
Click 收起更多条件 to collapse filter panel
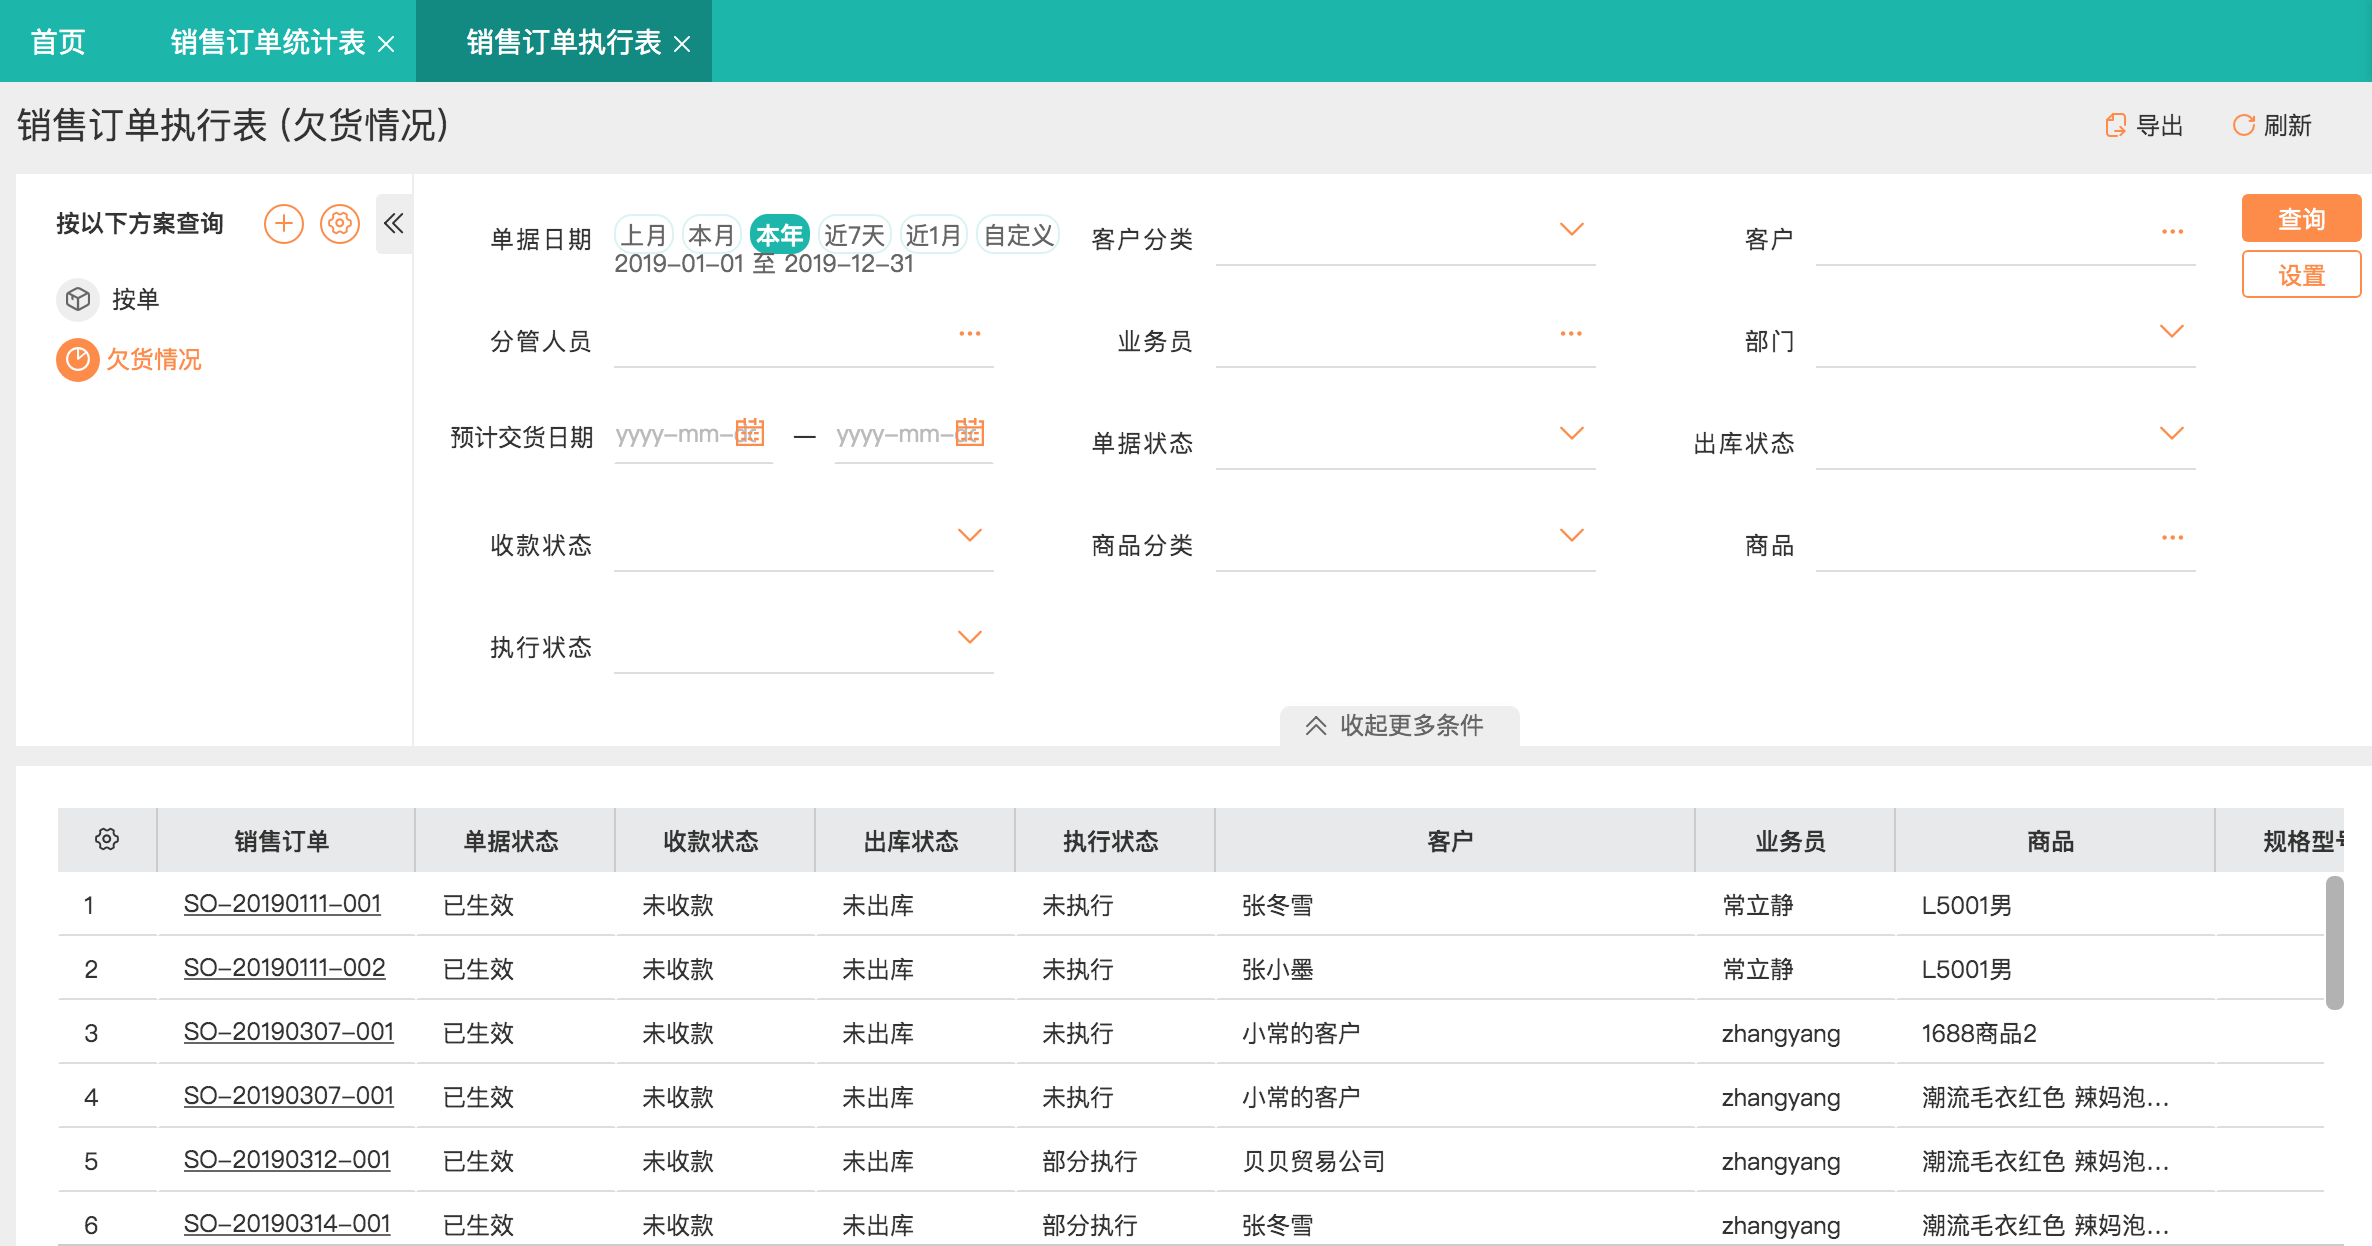(1395, 725)
